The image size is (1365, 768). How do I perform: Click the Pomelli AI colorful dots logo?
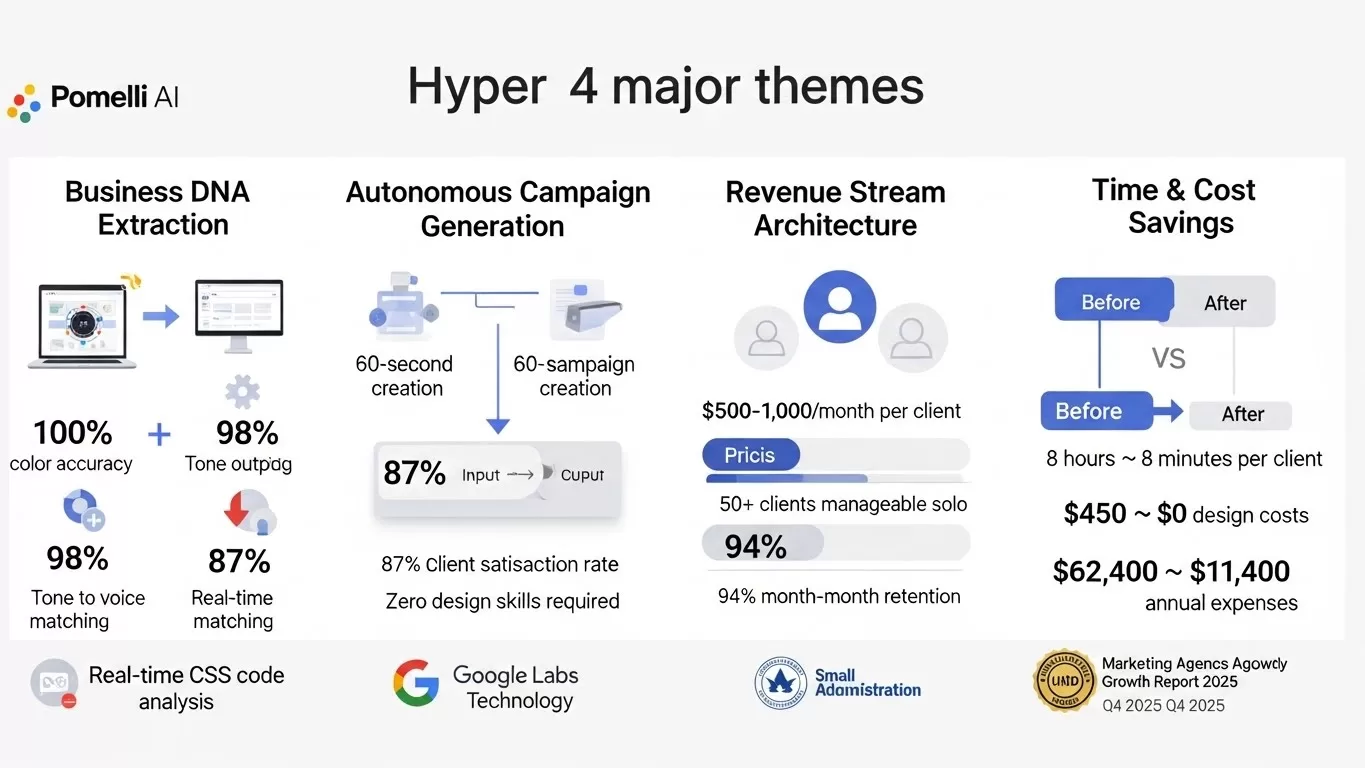(x=25, y=101)
